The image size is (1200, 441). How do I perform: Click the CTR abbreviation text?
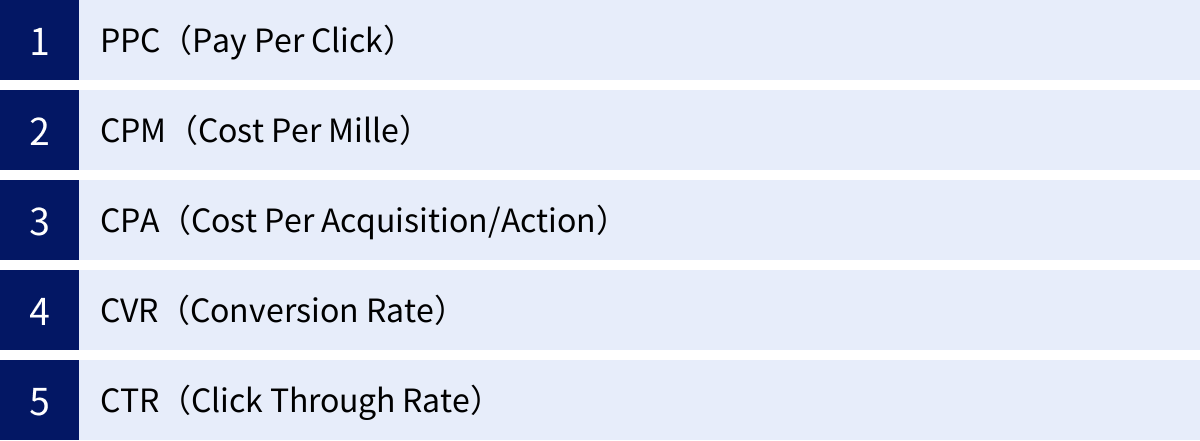point(131,401)
